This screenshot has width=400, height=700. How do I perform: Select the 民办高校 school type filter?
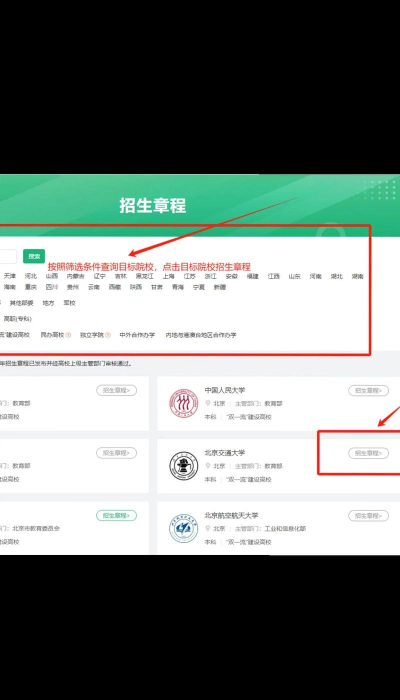click(x=52, y=335)
